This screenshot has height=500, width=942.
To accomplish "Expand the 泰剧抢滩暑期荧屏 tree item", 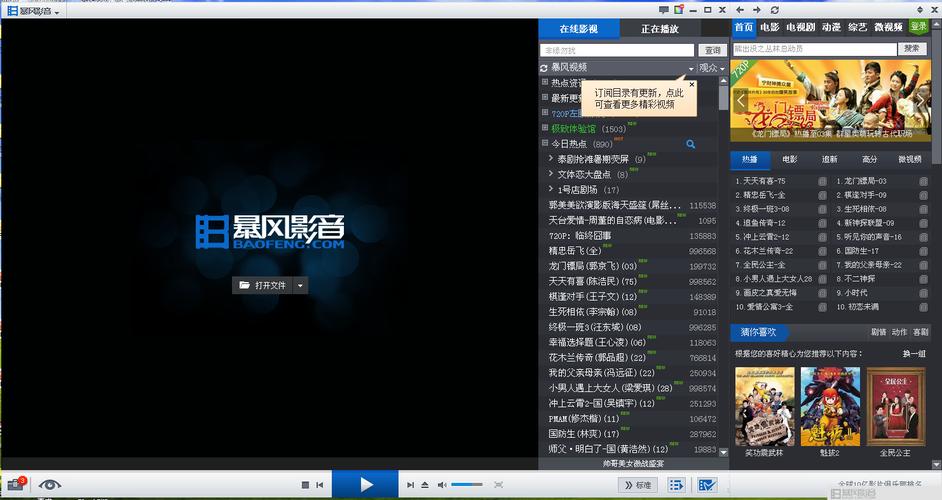I will tap(551, 159).
